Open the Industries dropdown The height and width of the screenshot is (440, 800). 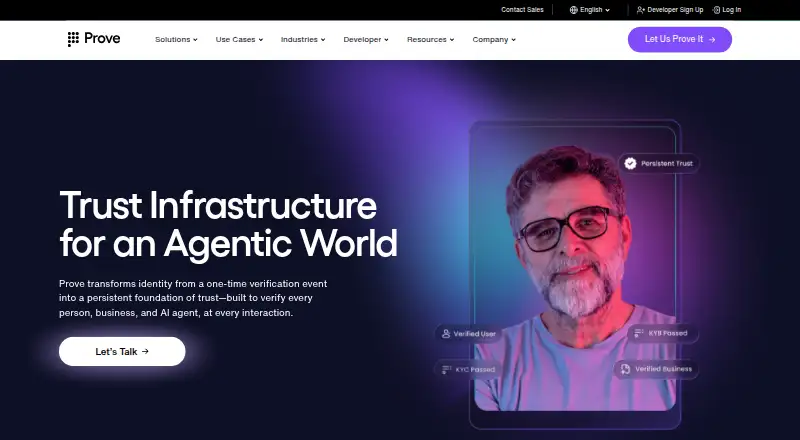coord(303,39)
